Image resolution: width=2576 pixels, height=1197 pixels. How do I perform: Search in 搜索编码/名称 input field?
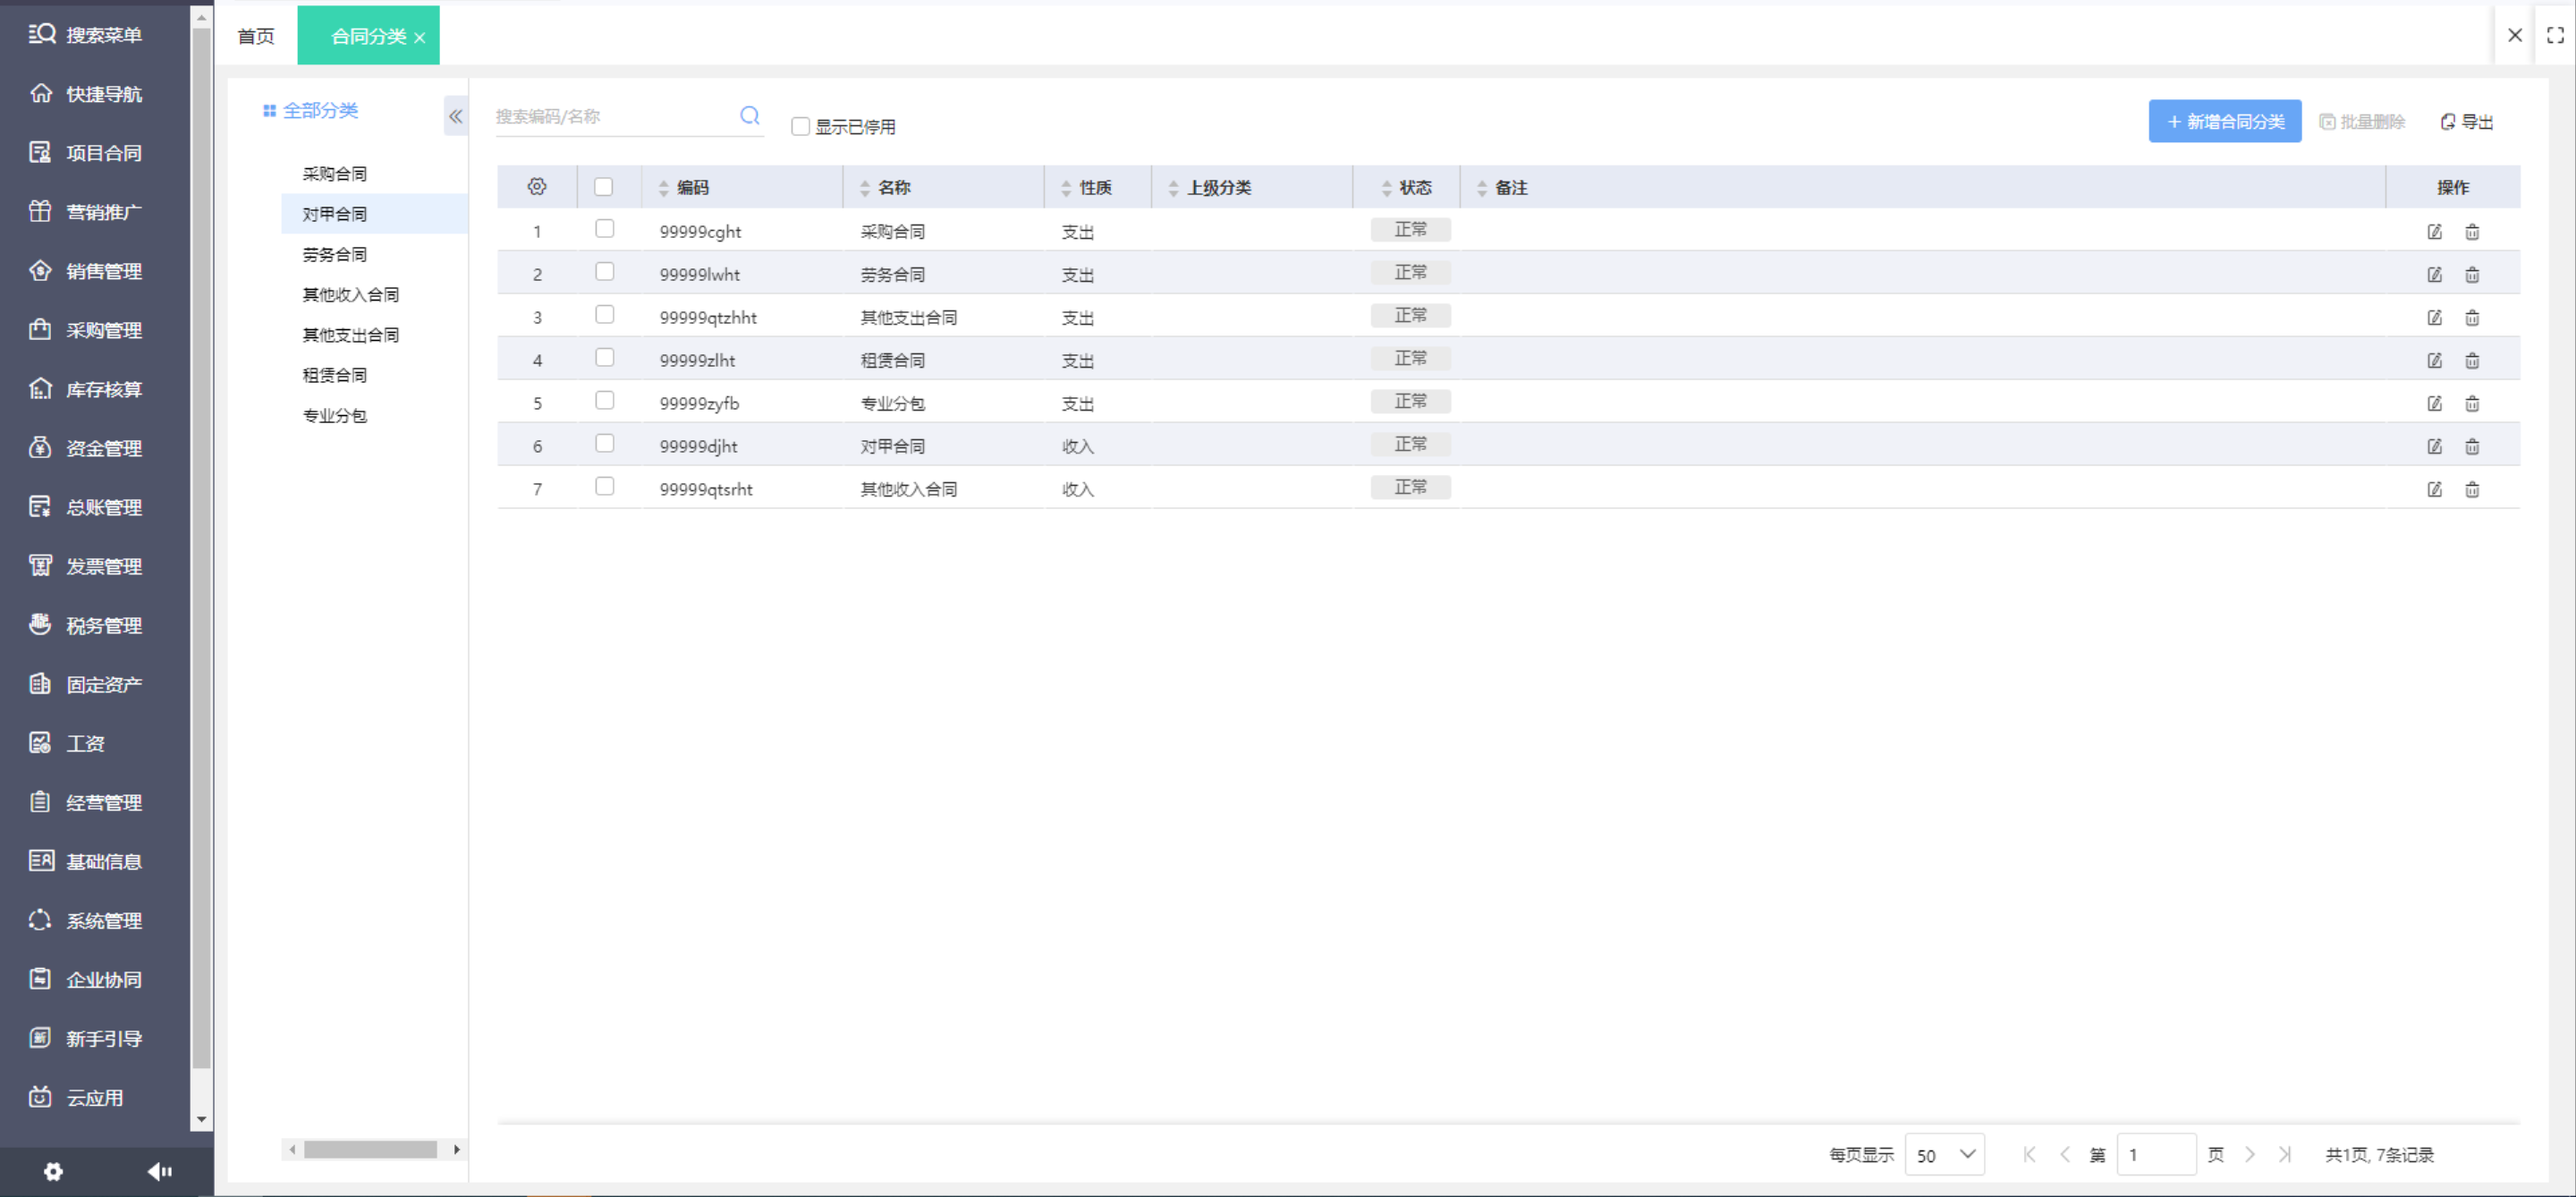tap(616, 115)
